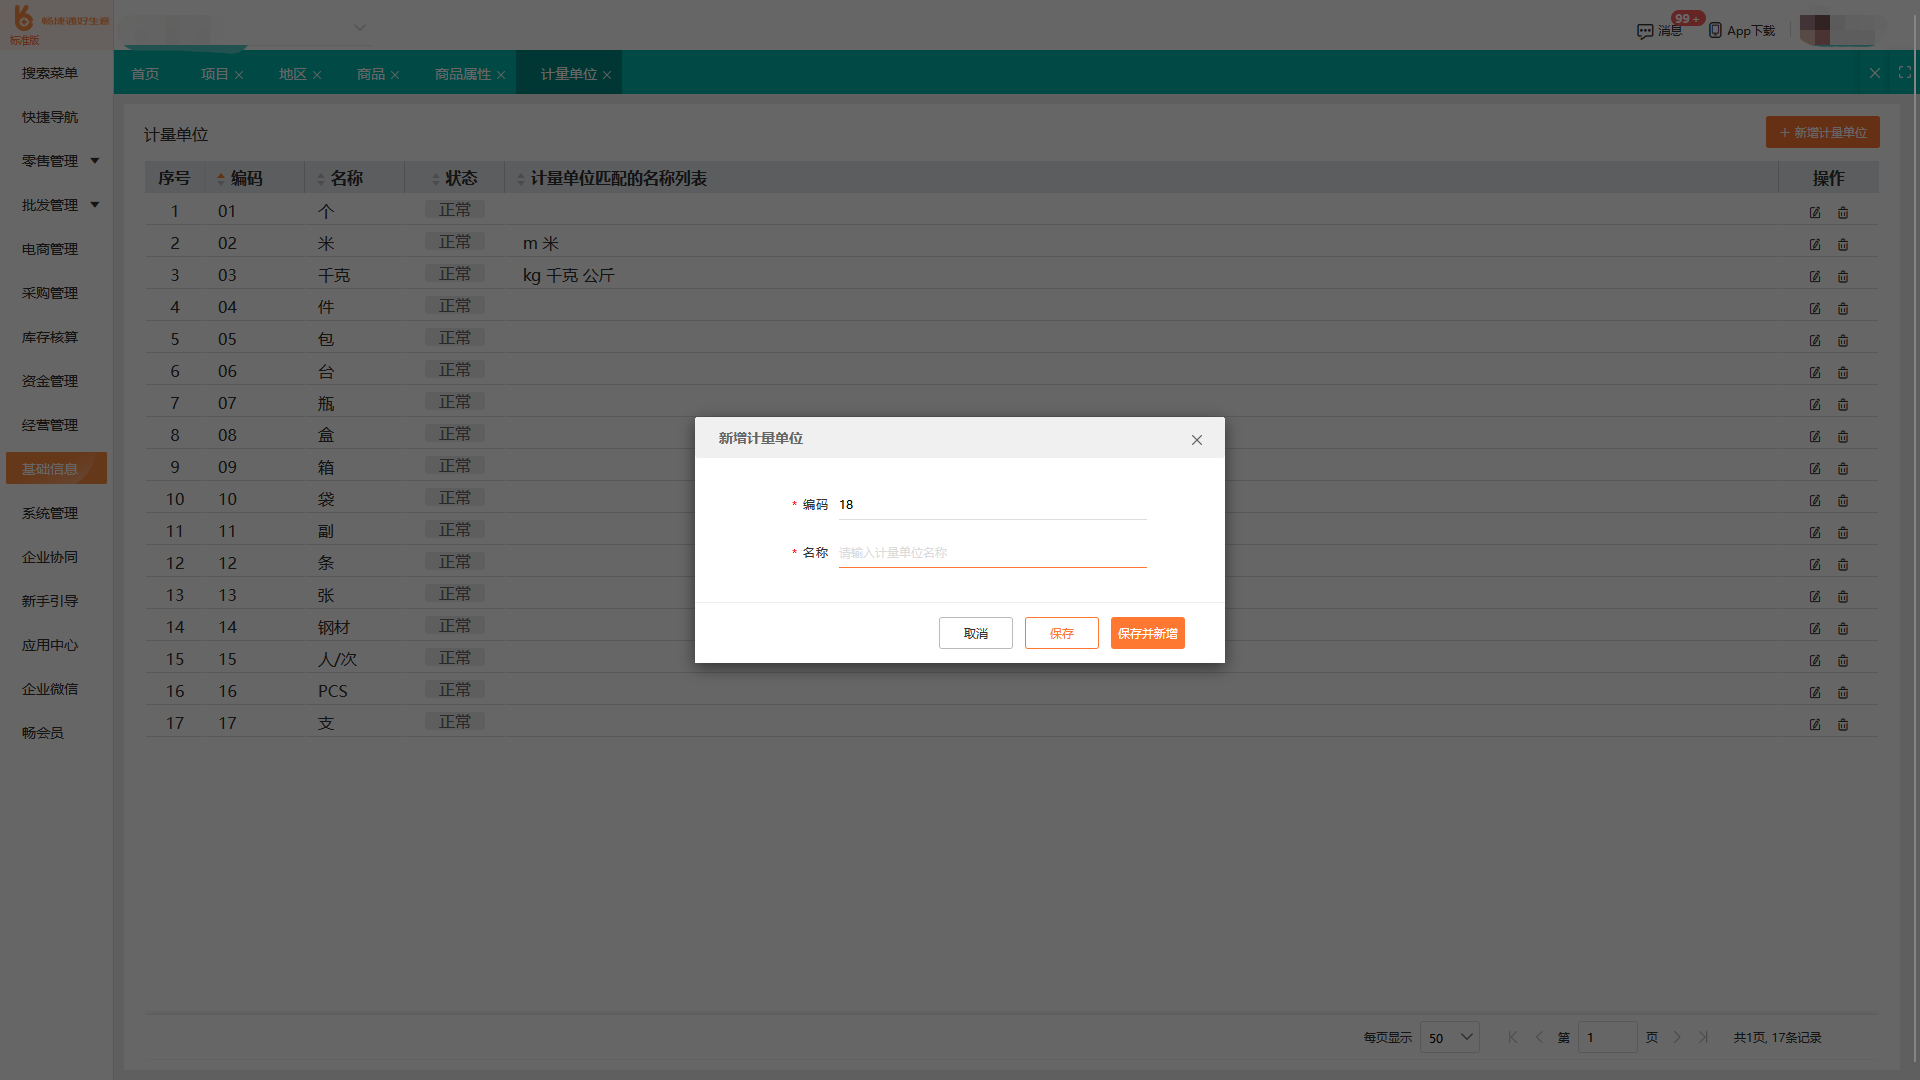Click the 编号 column sort toggle
This screenshot has height=1080, width=1920.
click(x=215, y=178)
